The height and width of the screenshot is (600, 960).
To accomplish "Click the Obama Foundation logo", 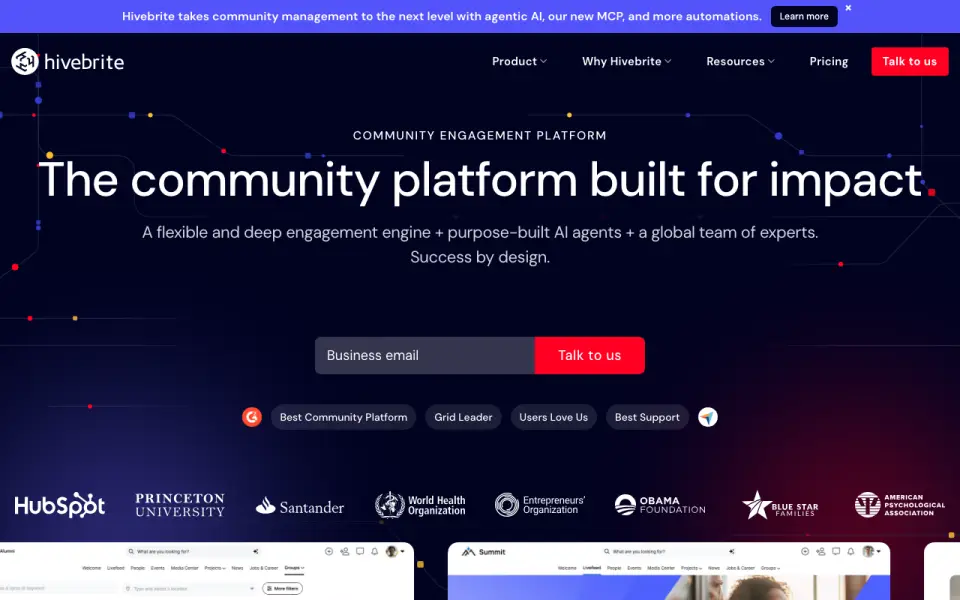I will (659, 505).
